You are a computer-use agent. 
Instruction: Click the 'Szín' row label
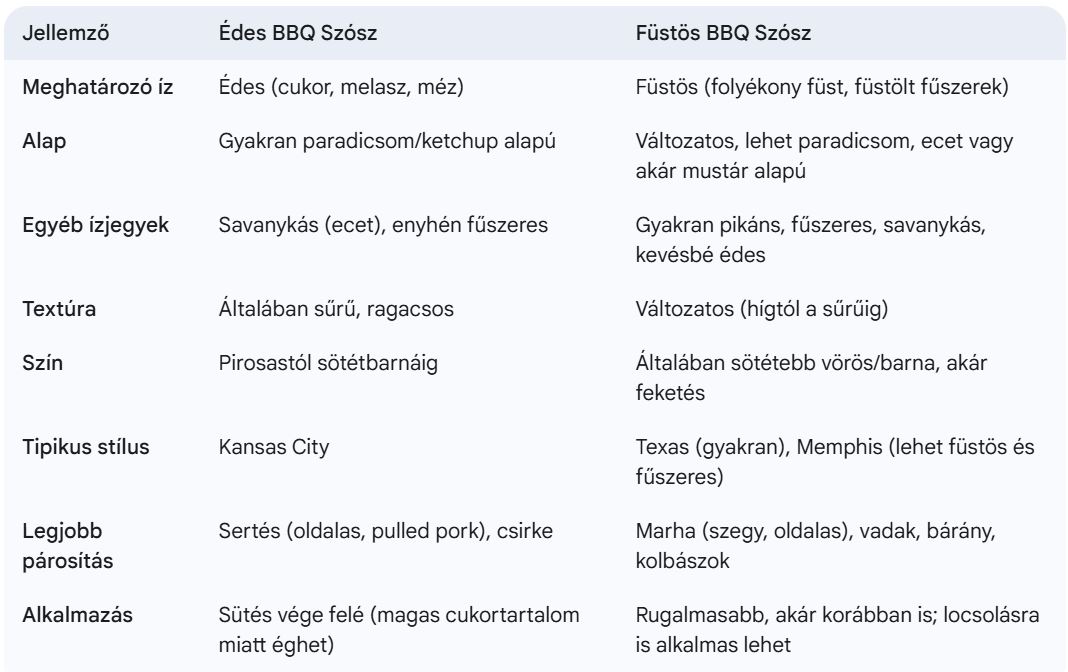tap(43, 363)
